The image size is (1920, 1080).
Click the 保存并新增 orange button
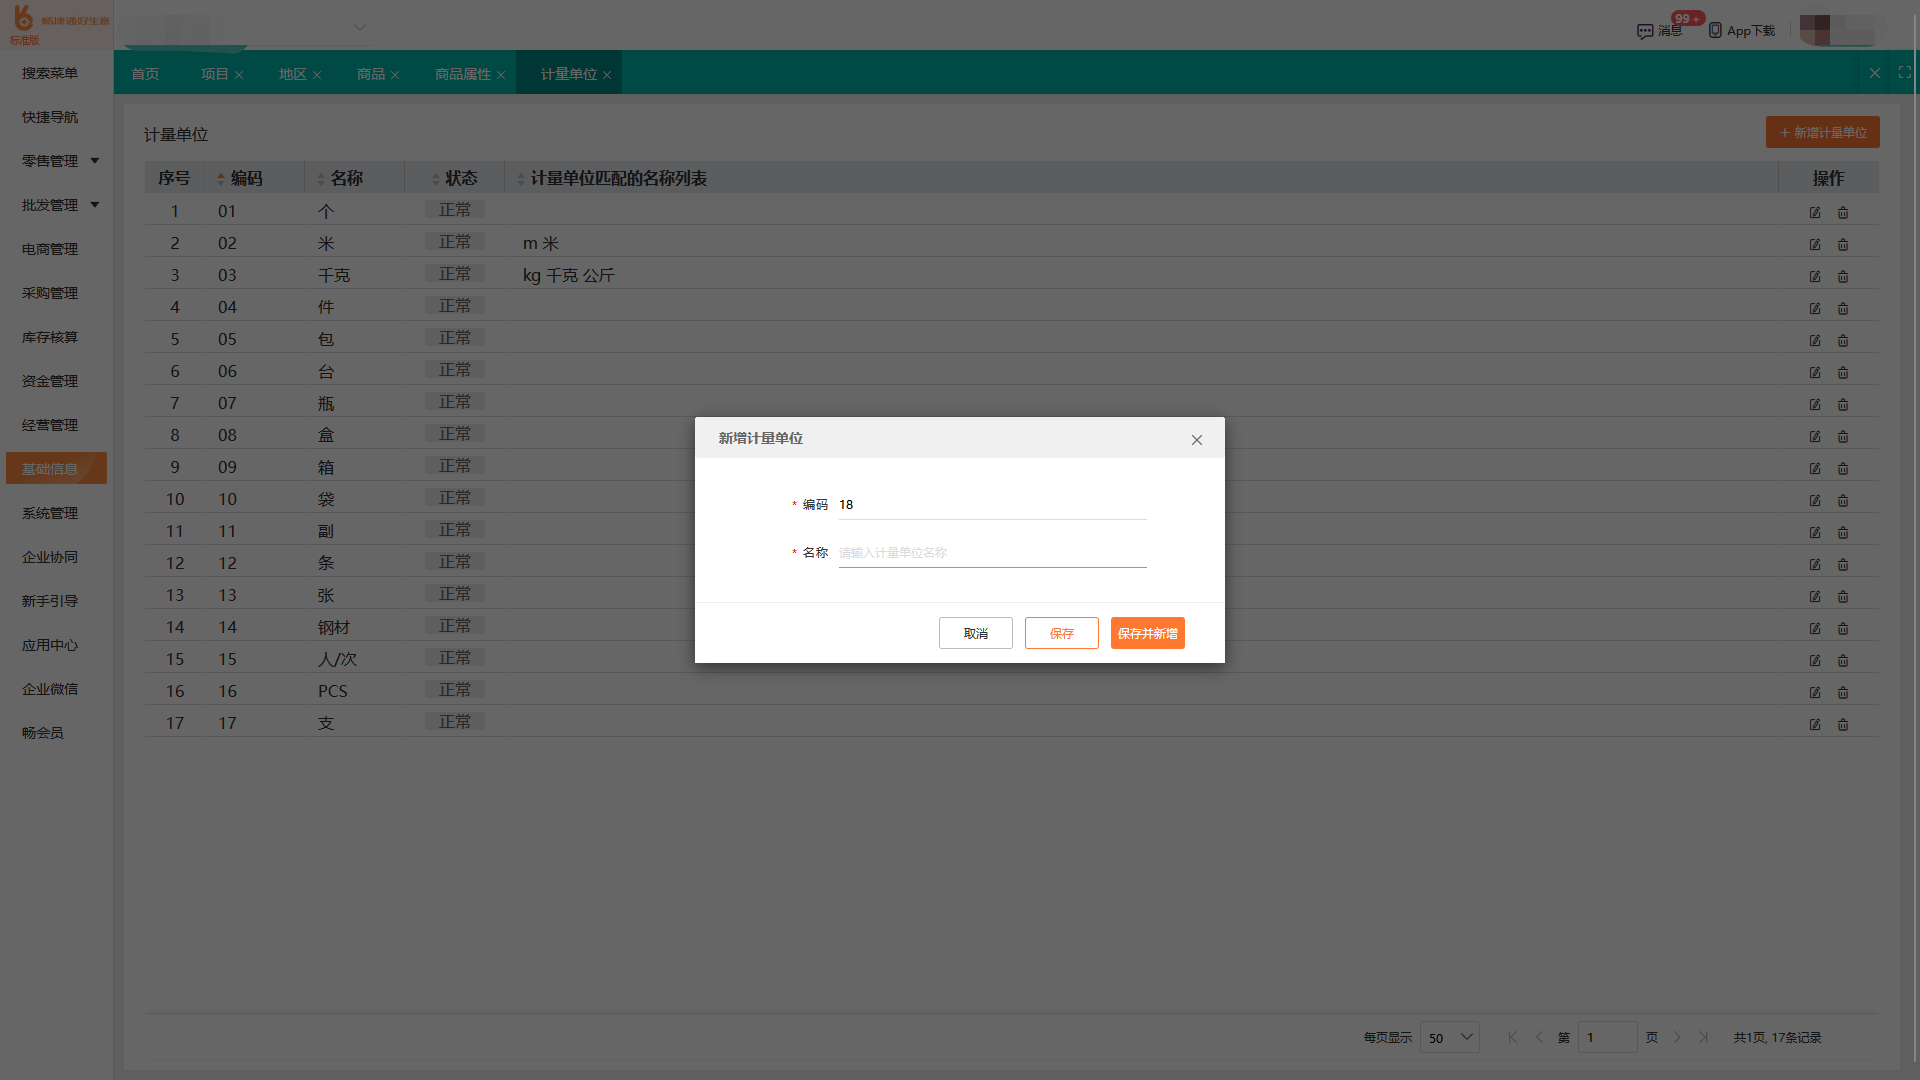[1147, 633]
